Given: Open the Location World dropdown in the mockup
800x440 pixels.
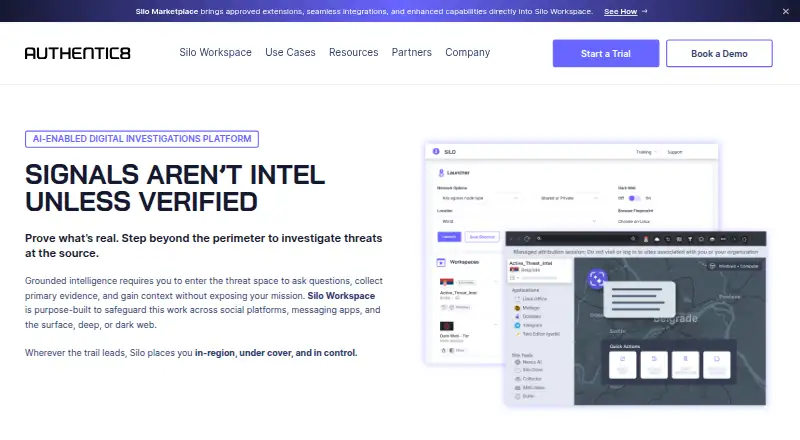Looking at the screenshot, I should (517, 222).
